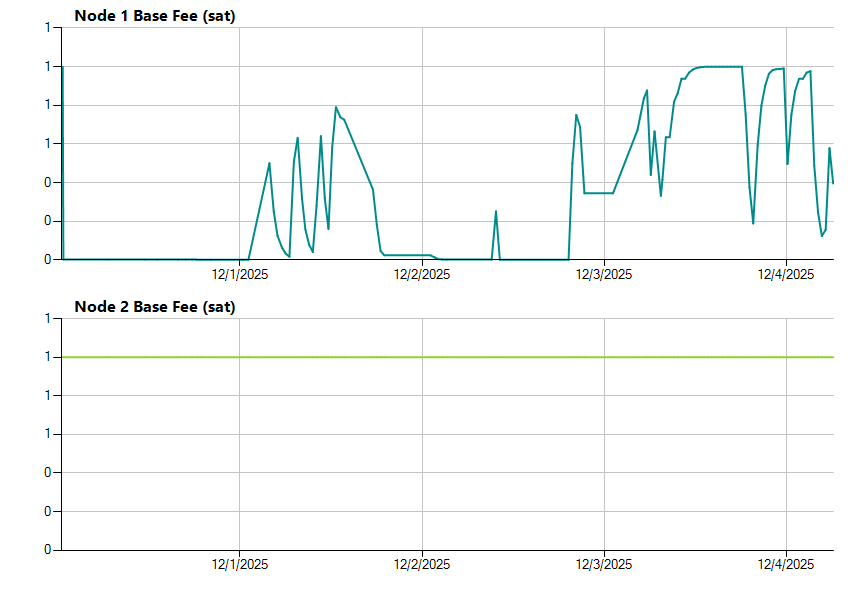Click 12/4/2025 label under Node 2 chart

click(785, 565)
